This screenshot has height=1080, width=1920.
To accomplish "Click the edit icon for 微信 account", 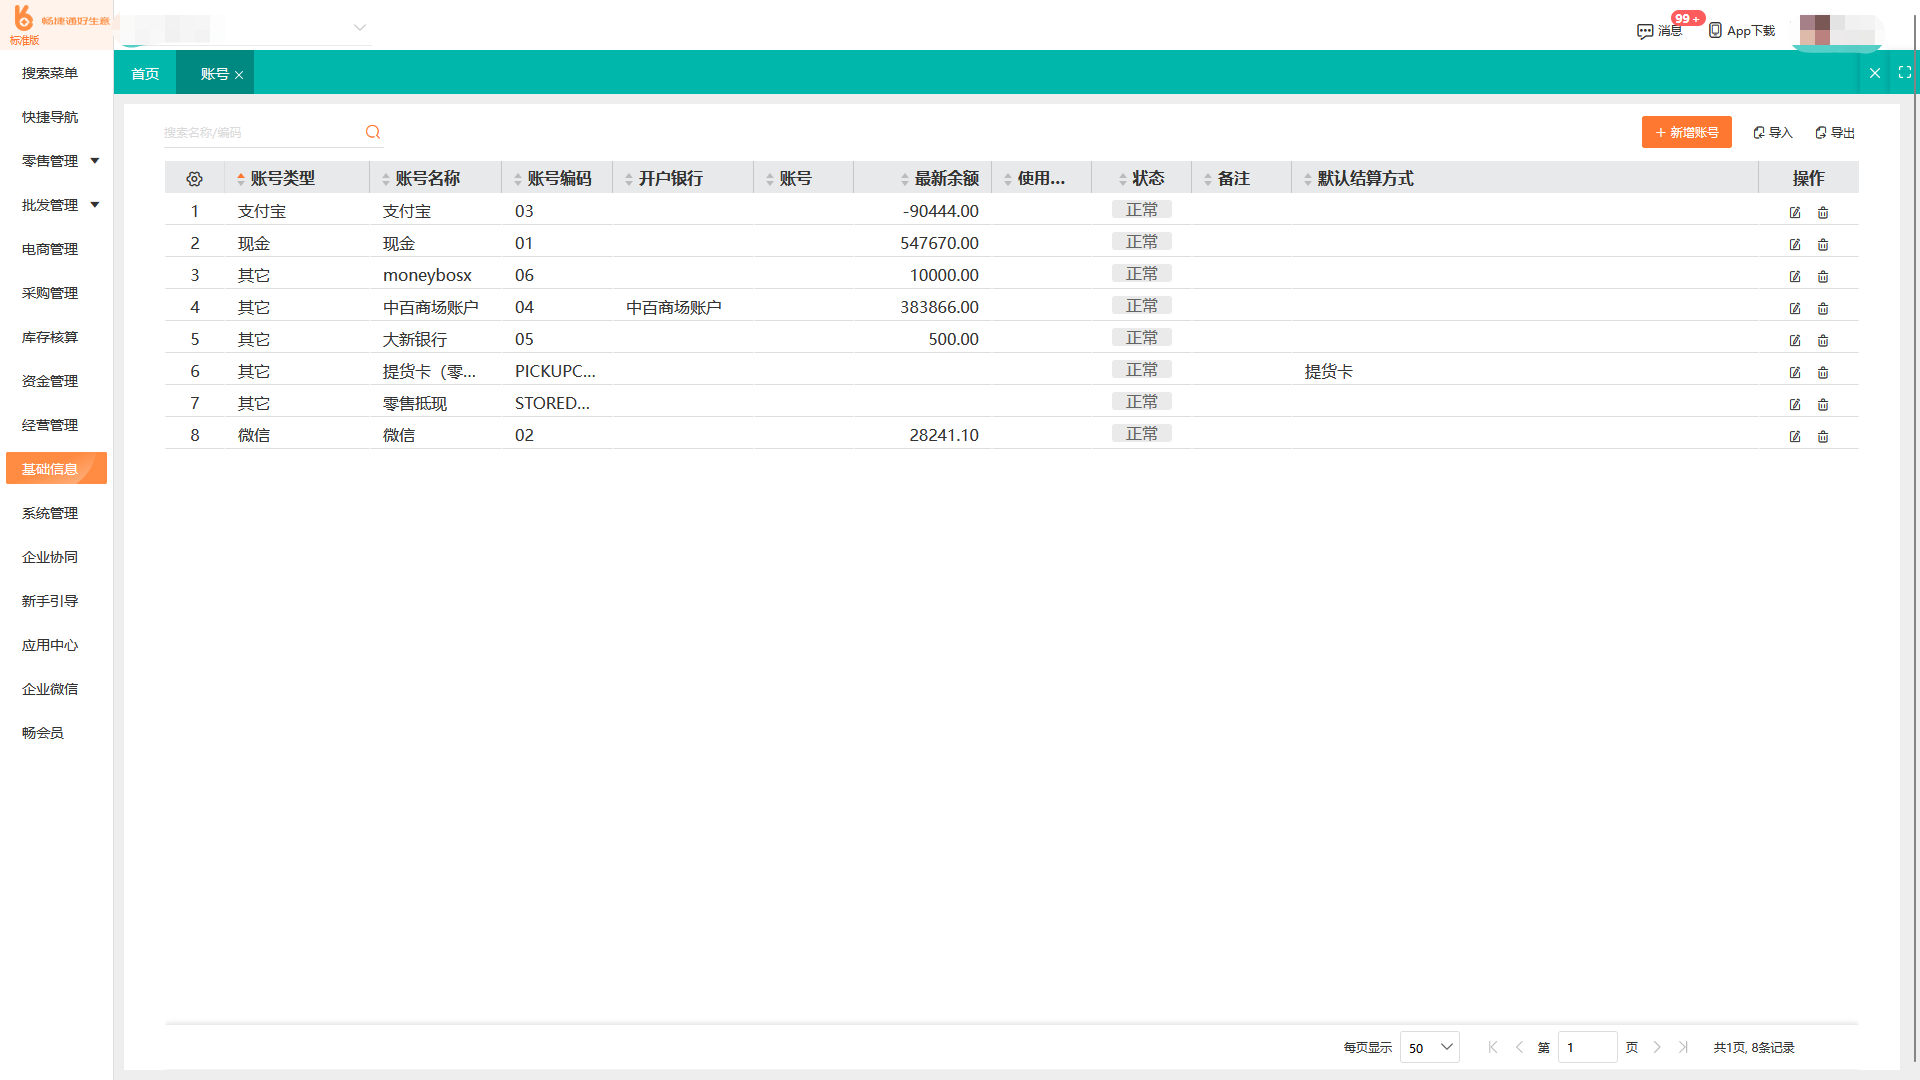I will pyautogui.click(x=1795, y=435).
